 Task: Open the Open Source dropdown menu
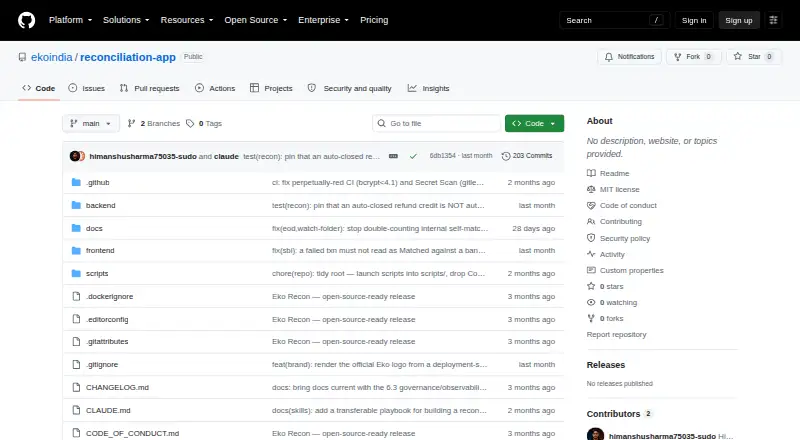coord(256,20)
